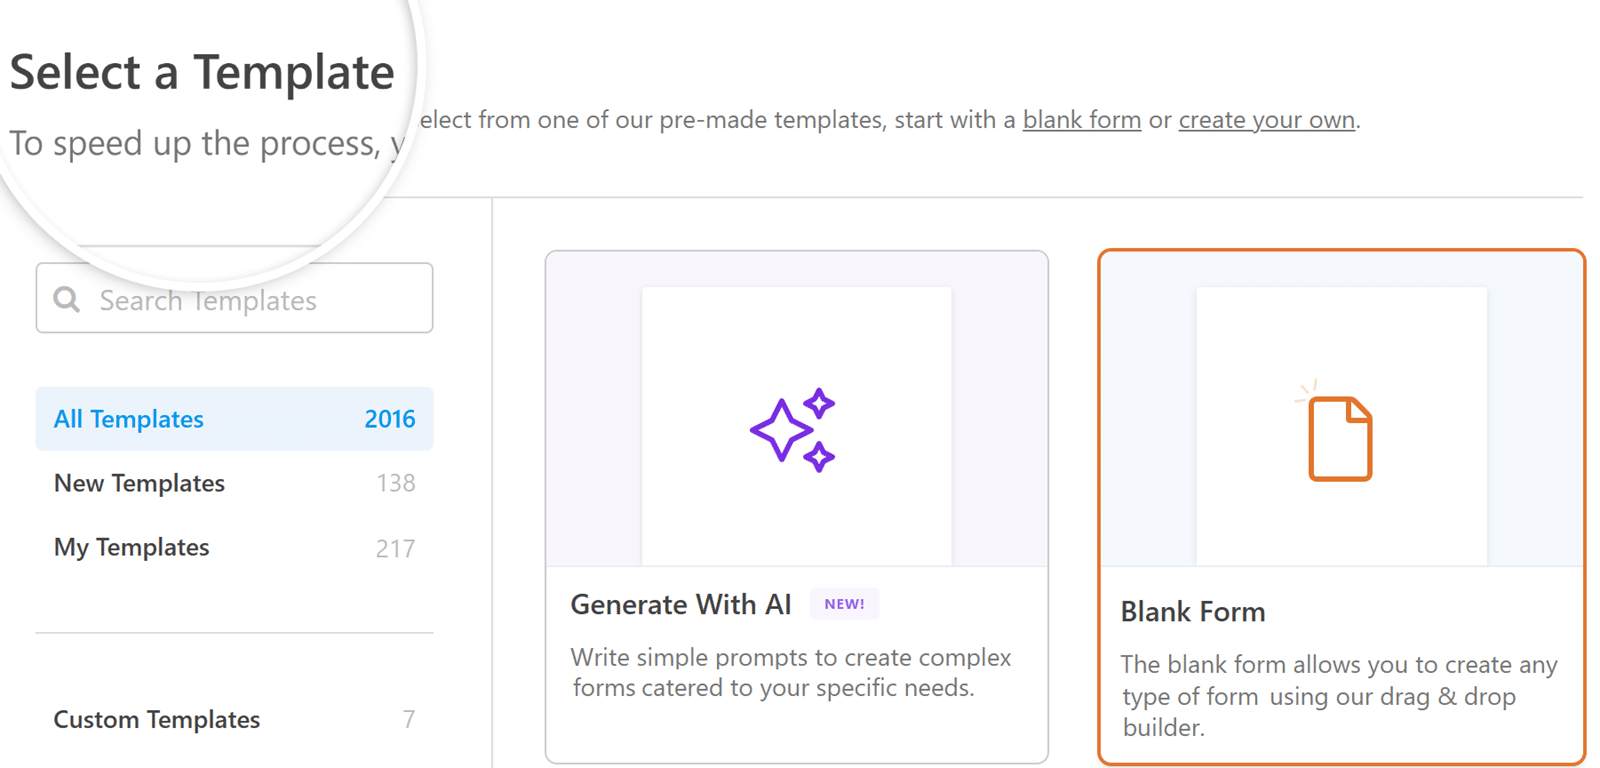Click inside the Search Templates field

point(235,298)
